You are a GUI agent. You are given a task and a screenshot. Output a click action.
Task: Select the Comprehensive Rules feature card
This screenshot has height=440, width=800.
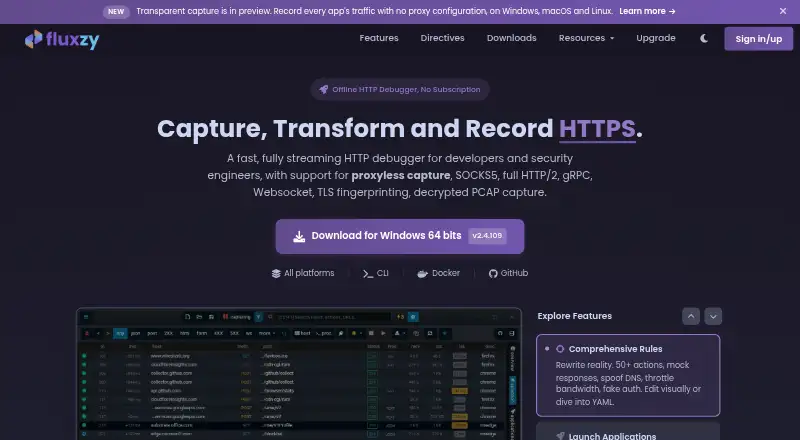point(628,375)
